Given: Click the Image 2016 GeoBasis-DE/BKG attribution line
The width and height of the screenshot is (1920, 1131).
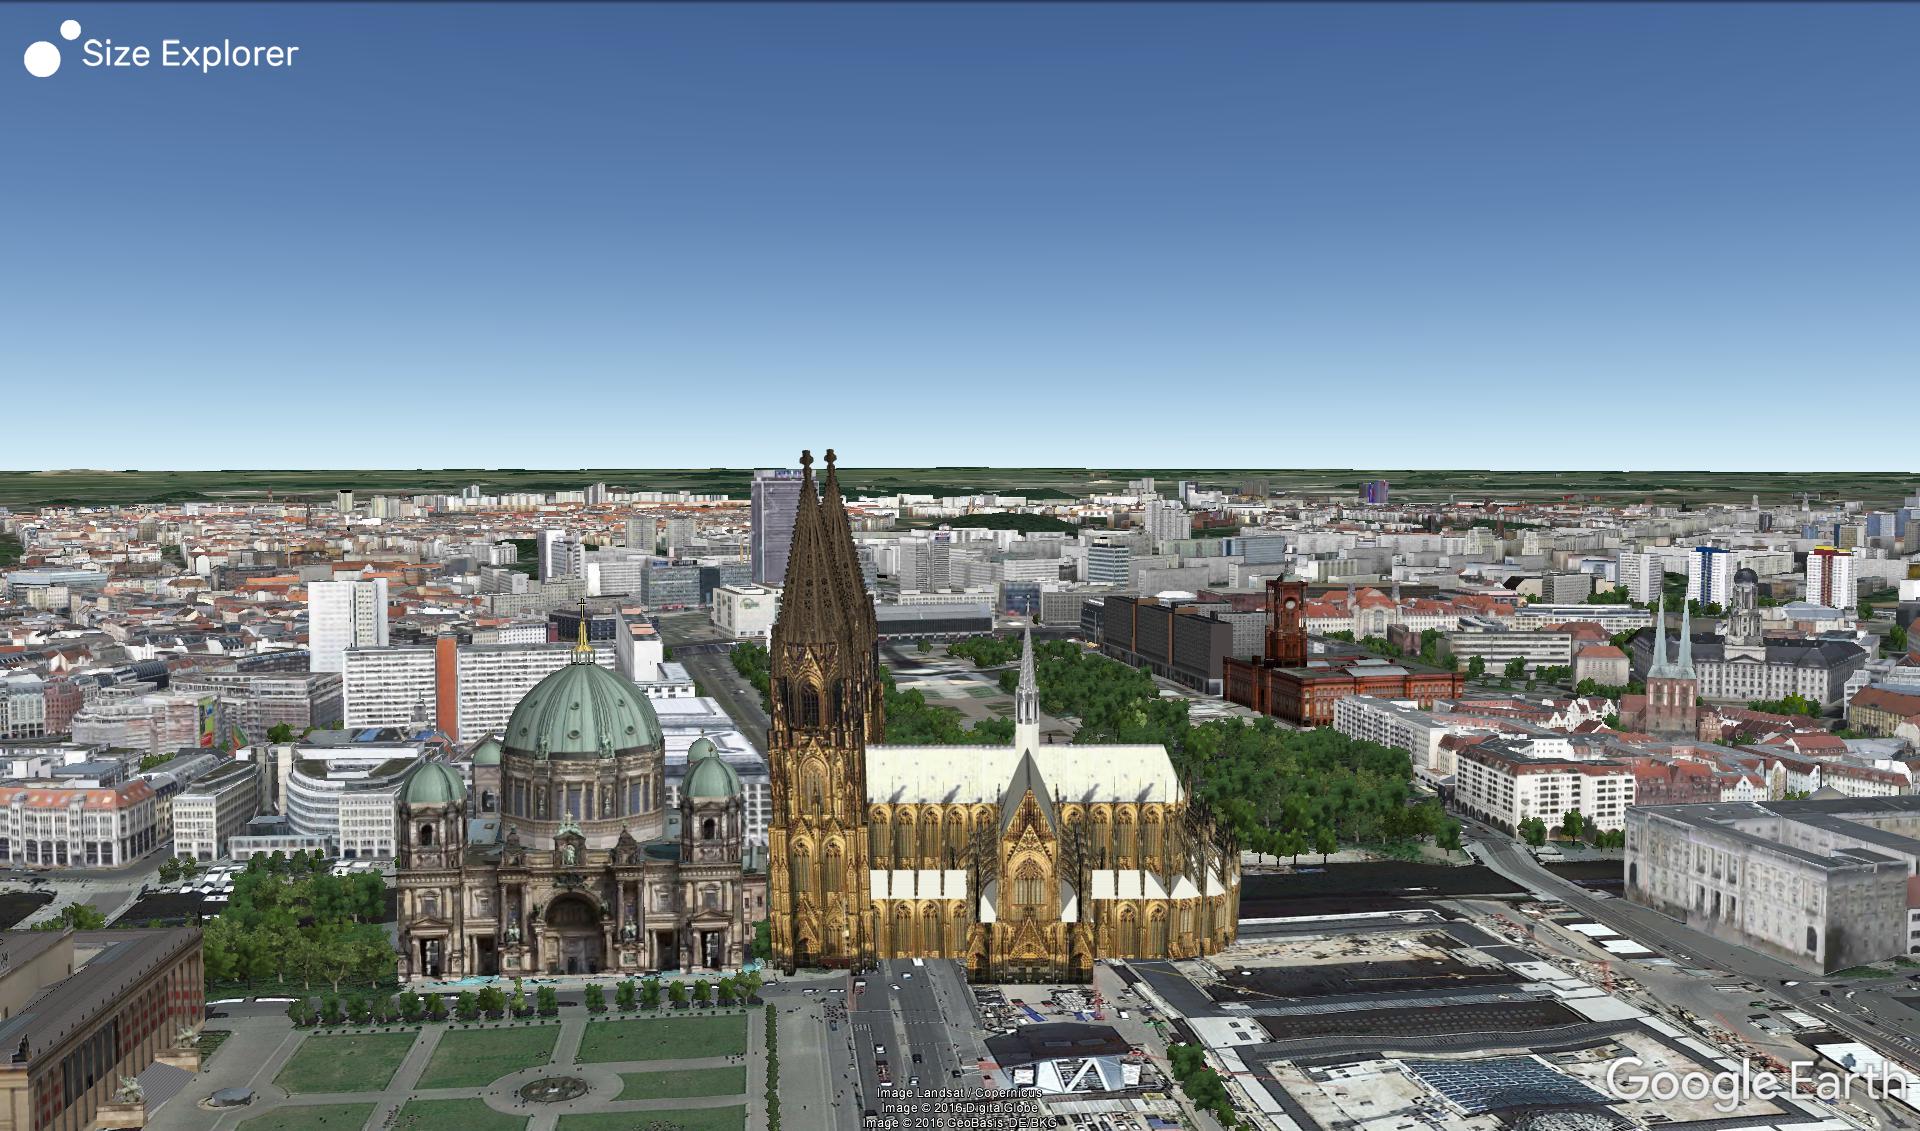Looking at the screenshot, I should (x=959, y=1123).
